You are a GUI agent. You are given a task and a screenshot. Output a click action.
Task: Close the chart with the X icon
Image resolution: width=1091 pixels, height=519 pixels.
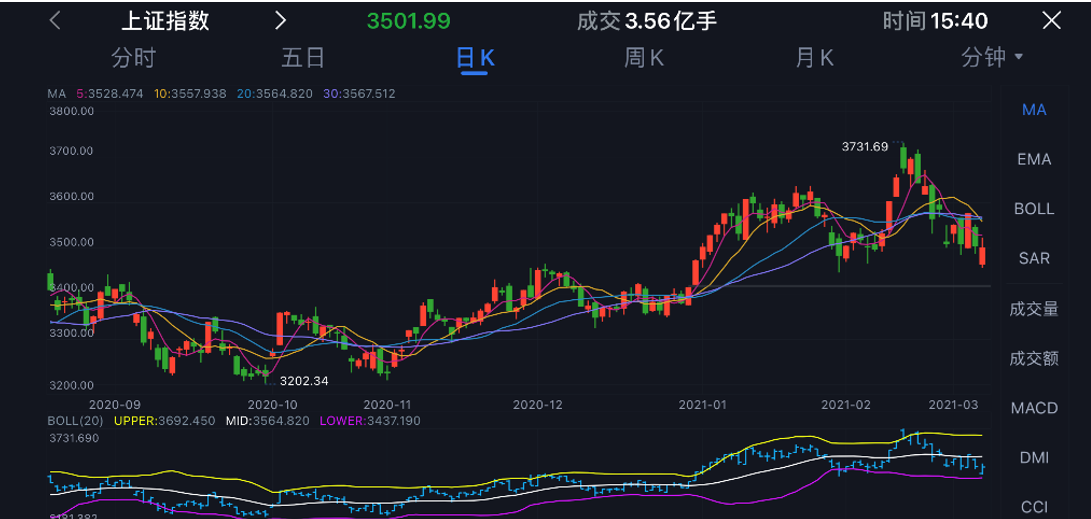(x=1051, y=21)
